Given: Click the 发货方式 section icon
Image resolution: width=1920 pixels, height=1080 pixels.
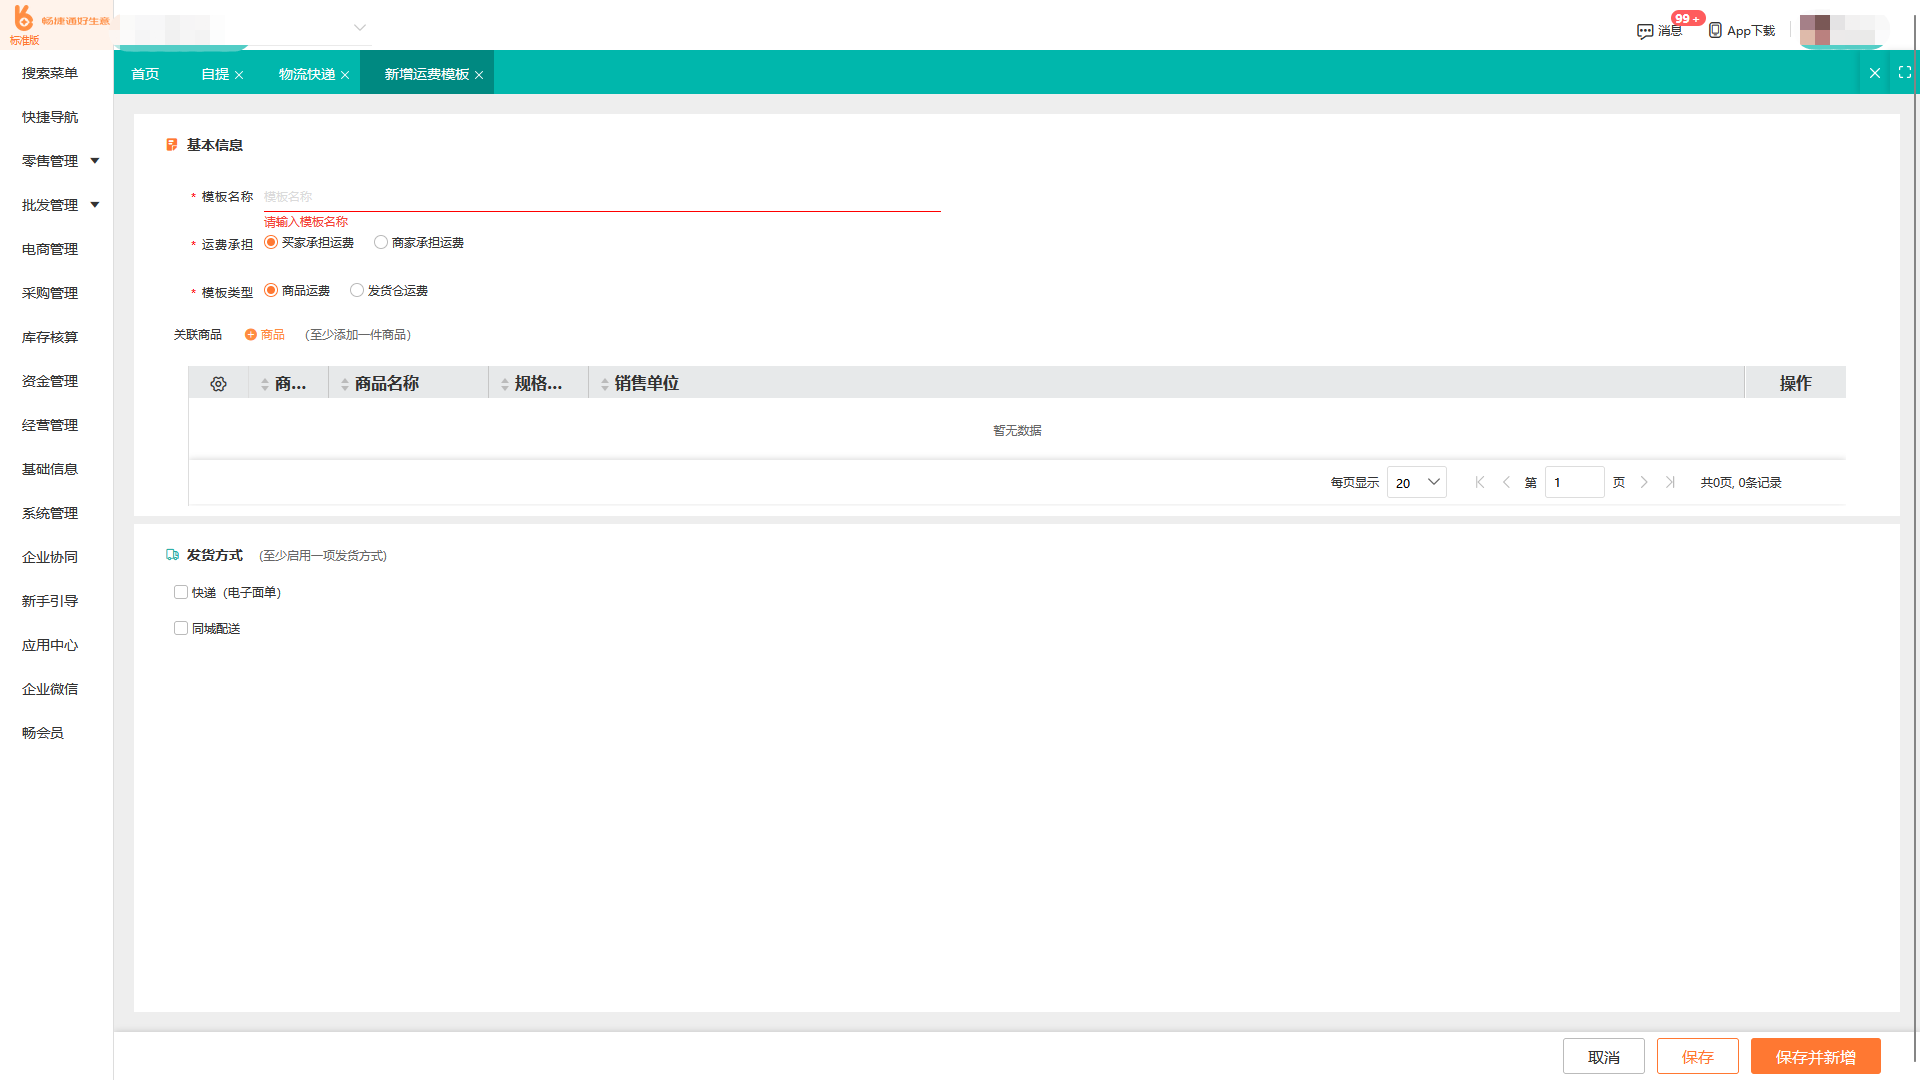Looking at the screenshot, I should (173, 554).
